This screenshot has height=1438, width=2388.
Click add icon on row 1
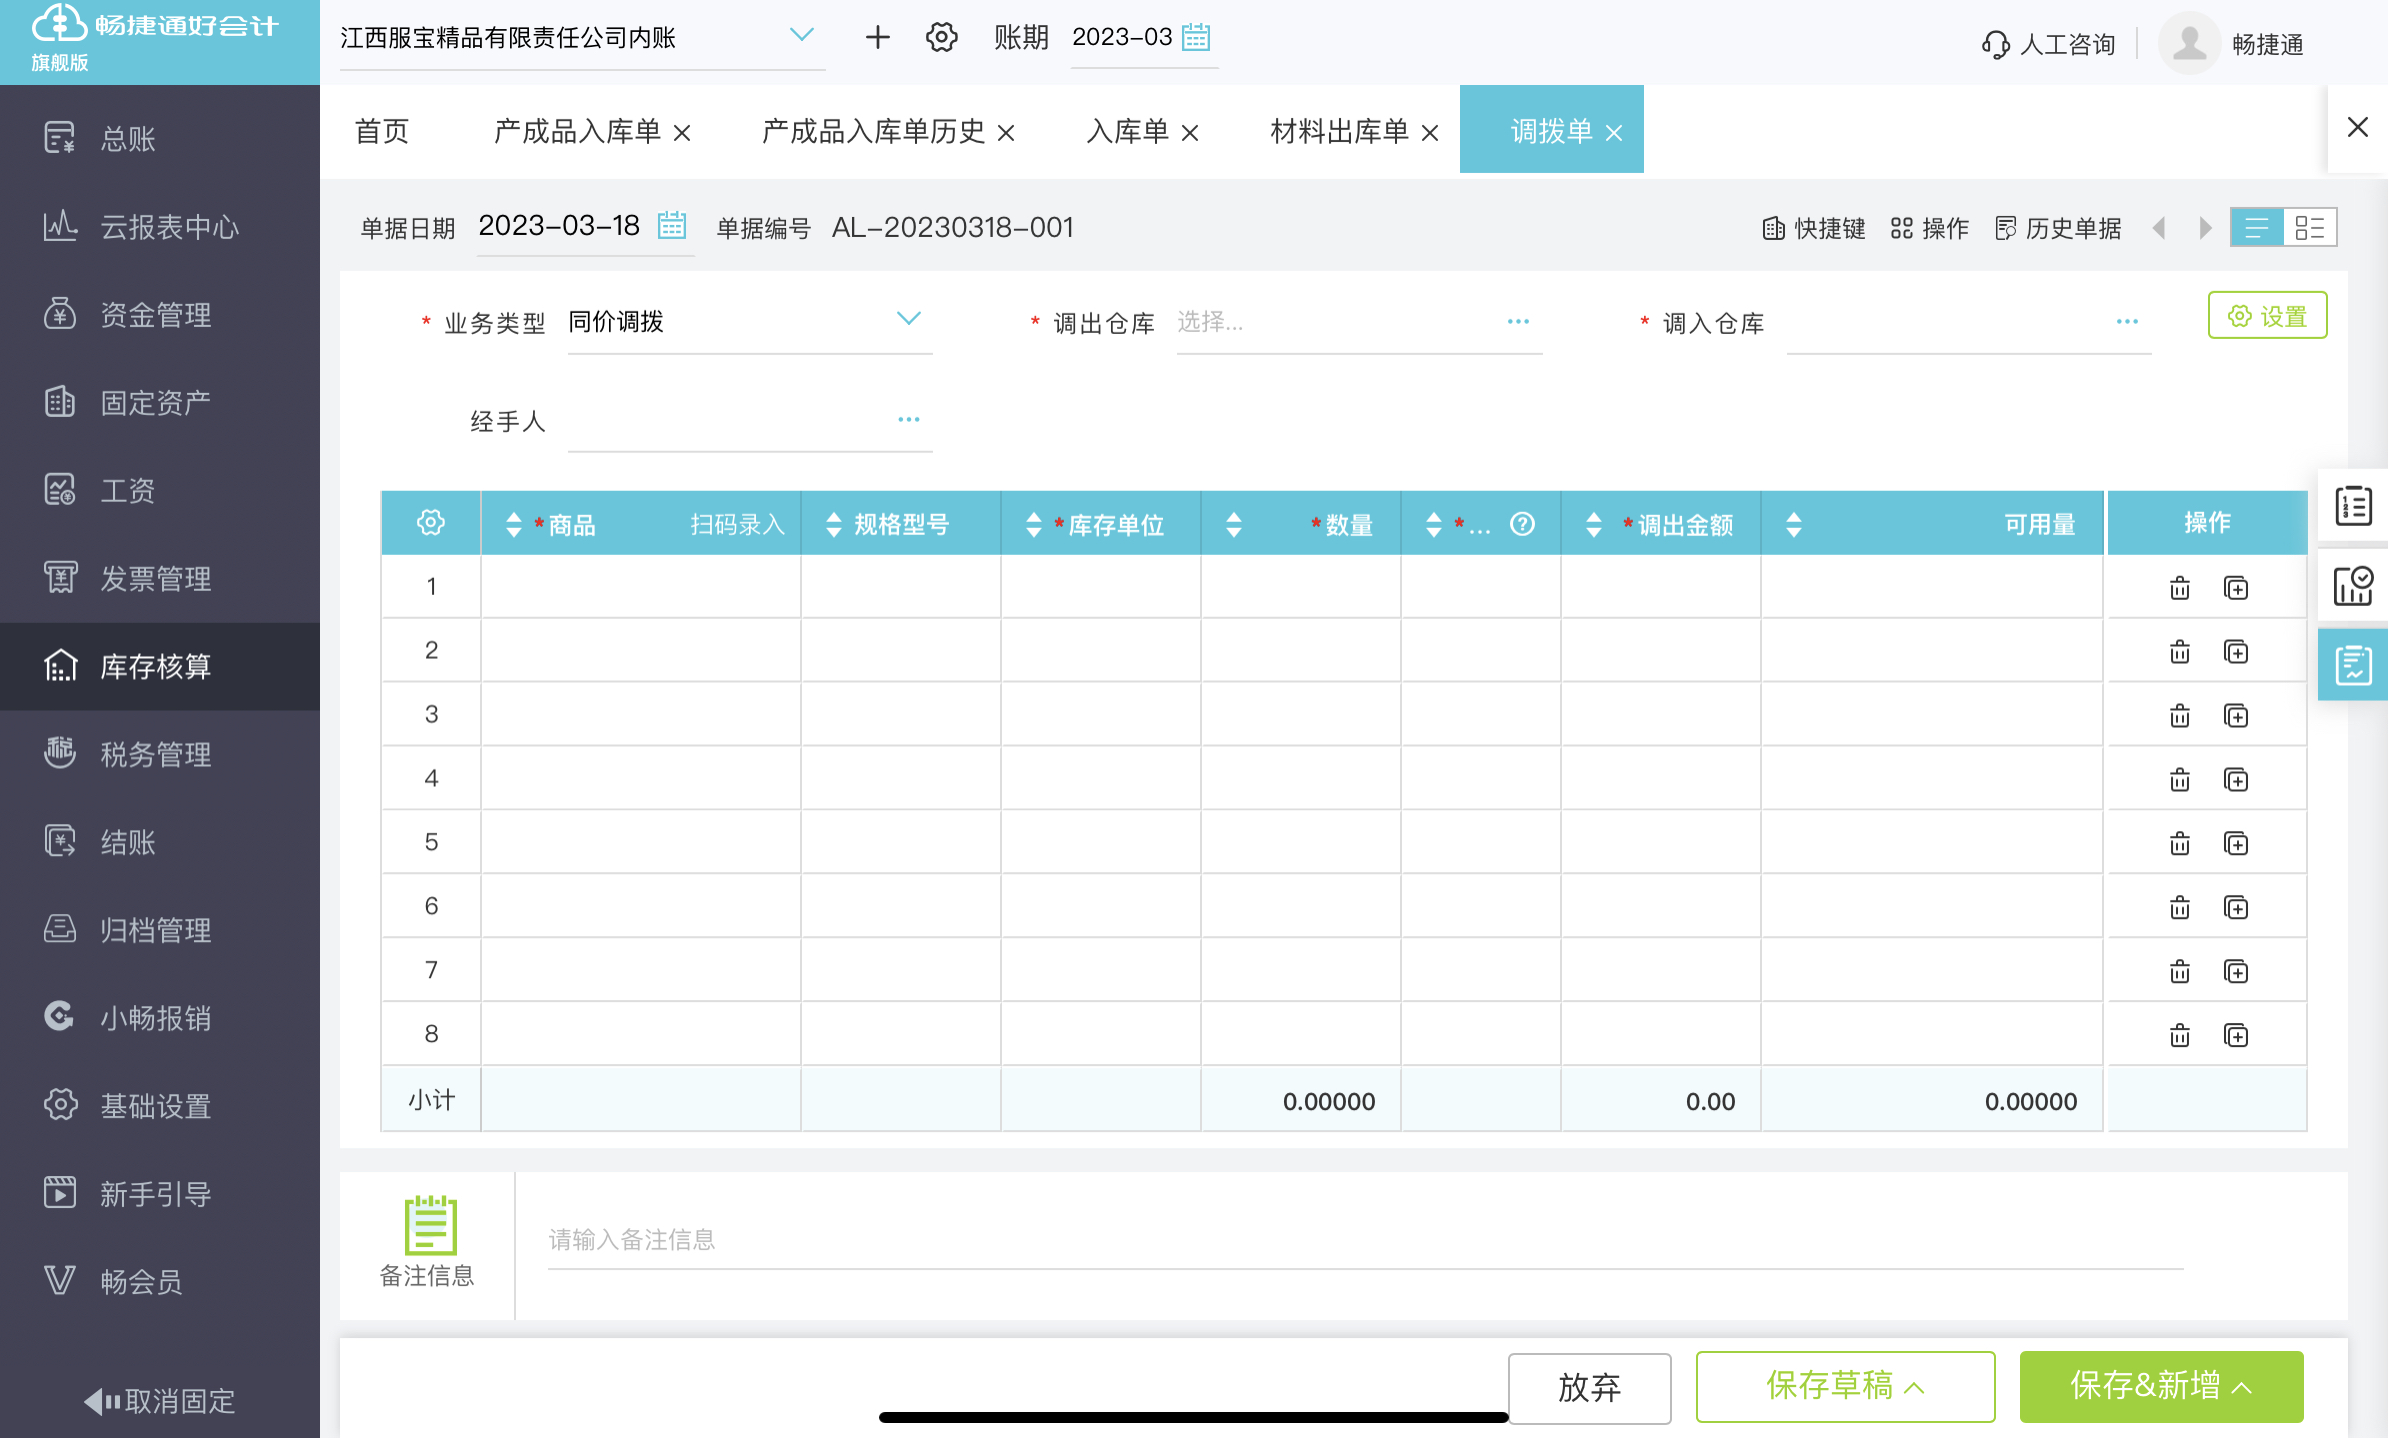tap(2236, 587)
